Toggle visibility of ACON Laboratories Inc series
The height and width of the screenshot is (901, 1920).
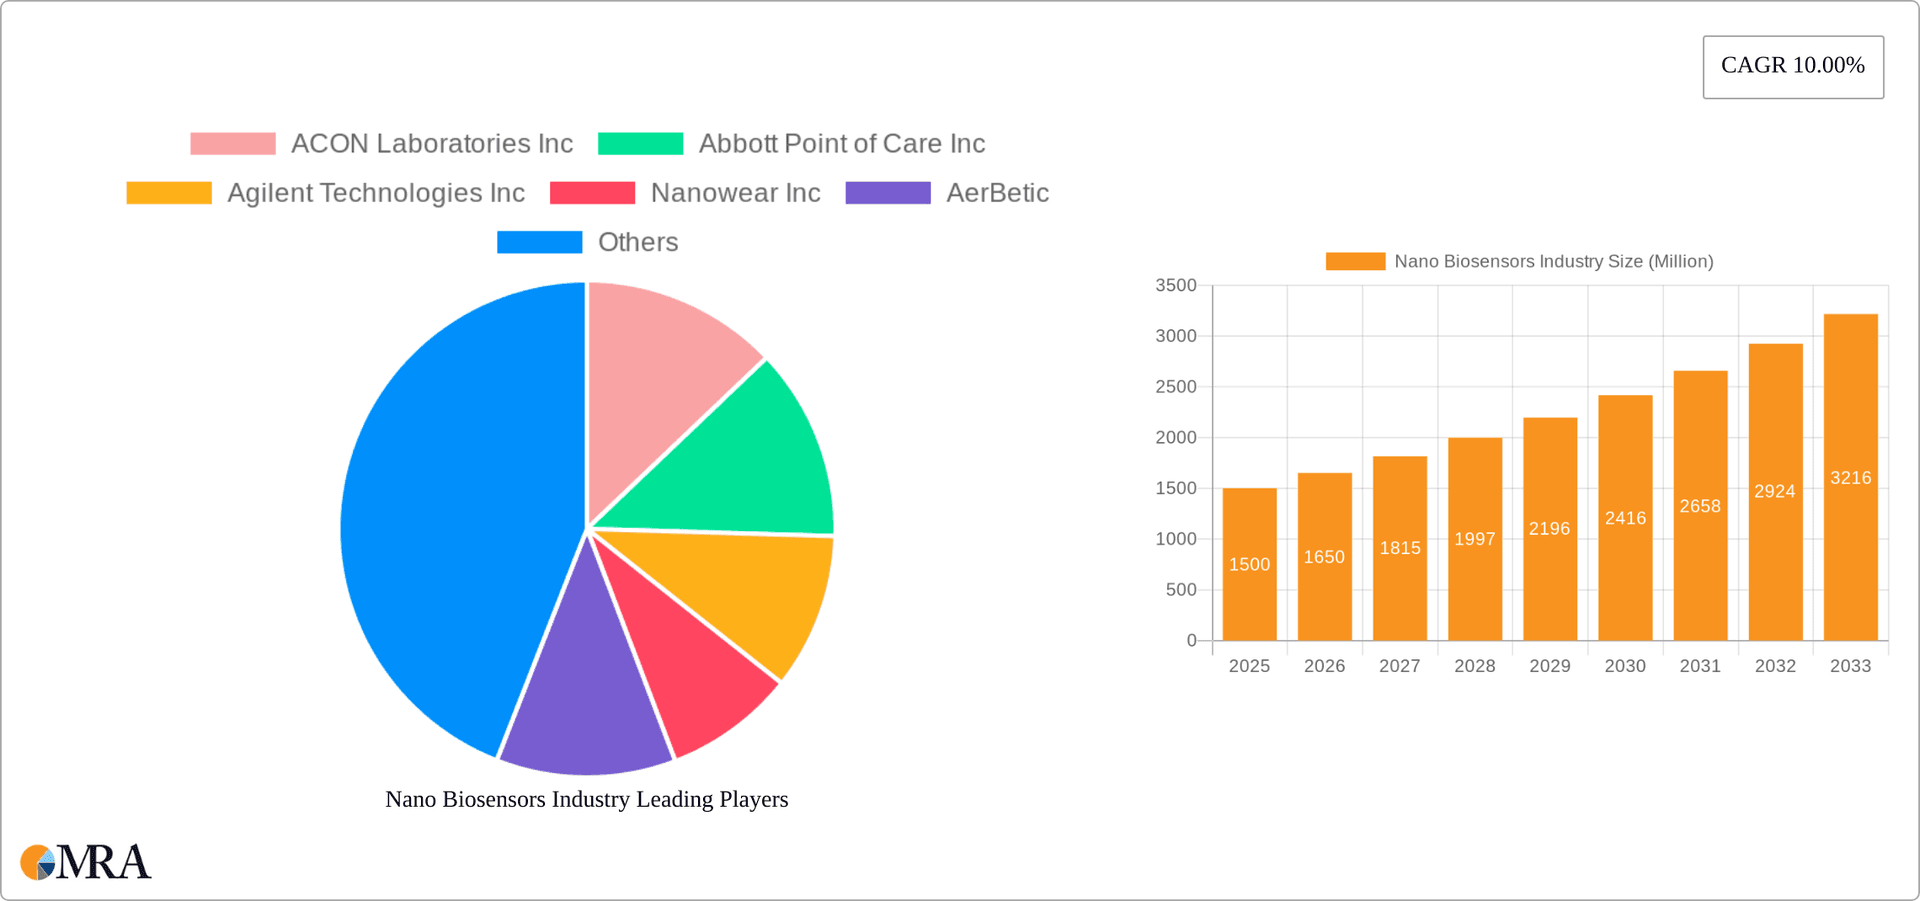tap(431, 143)
